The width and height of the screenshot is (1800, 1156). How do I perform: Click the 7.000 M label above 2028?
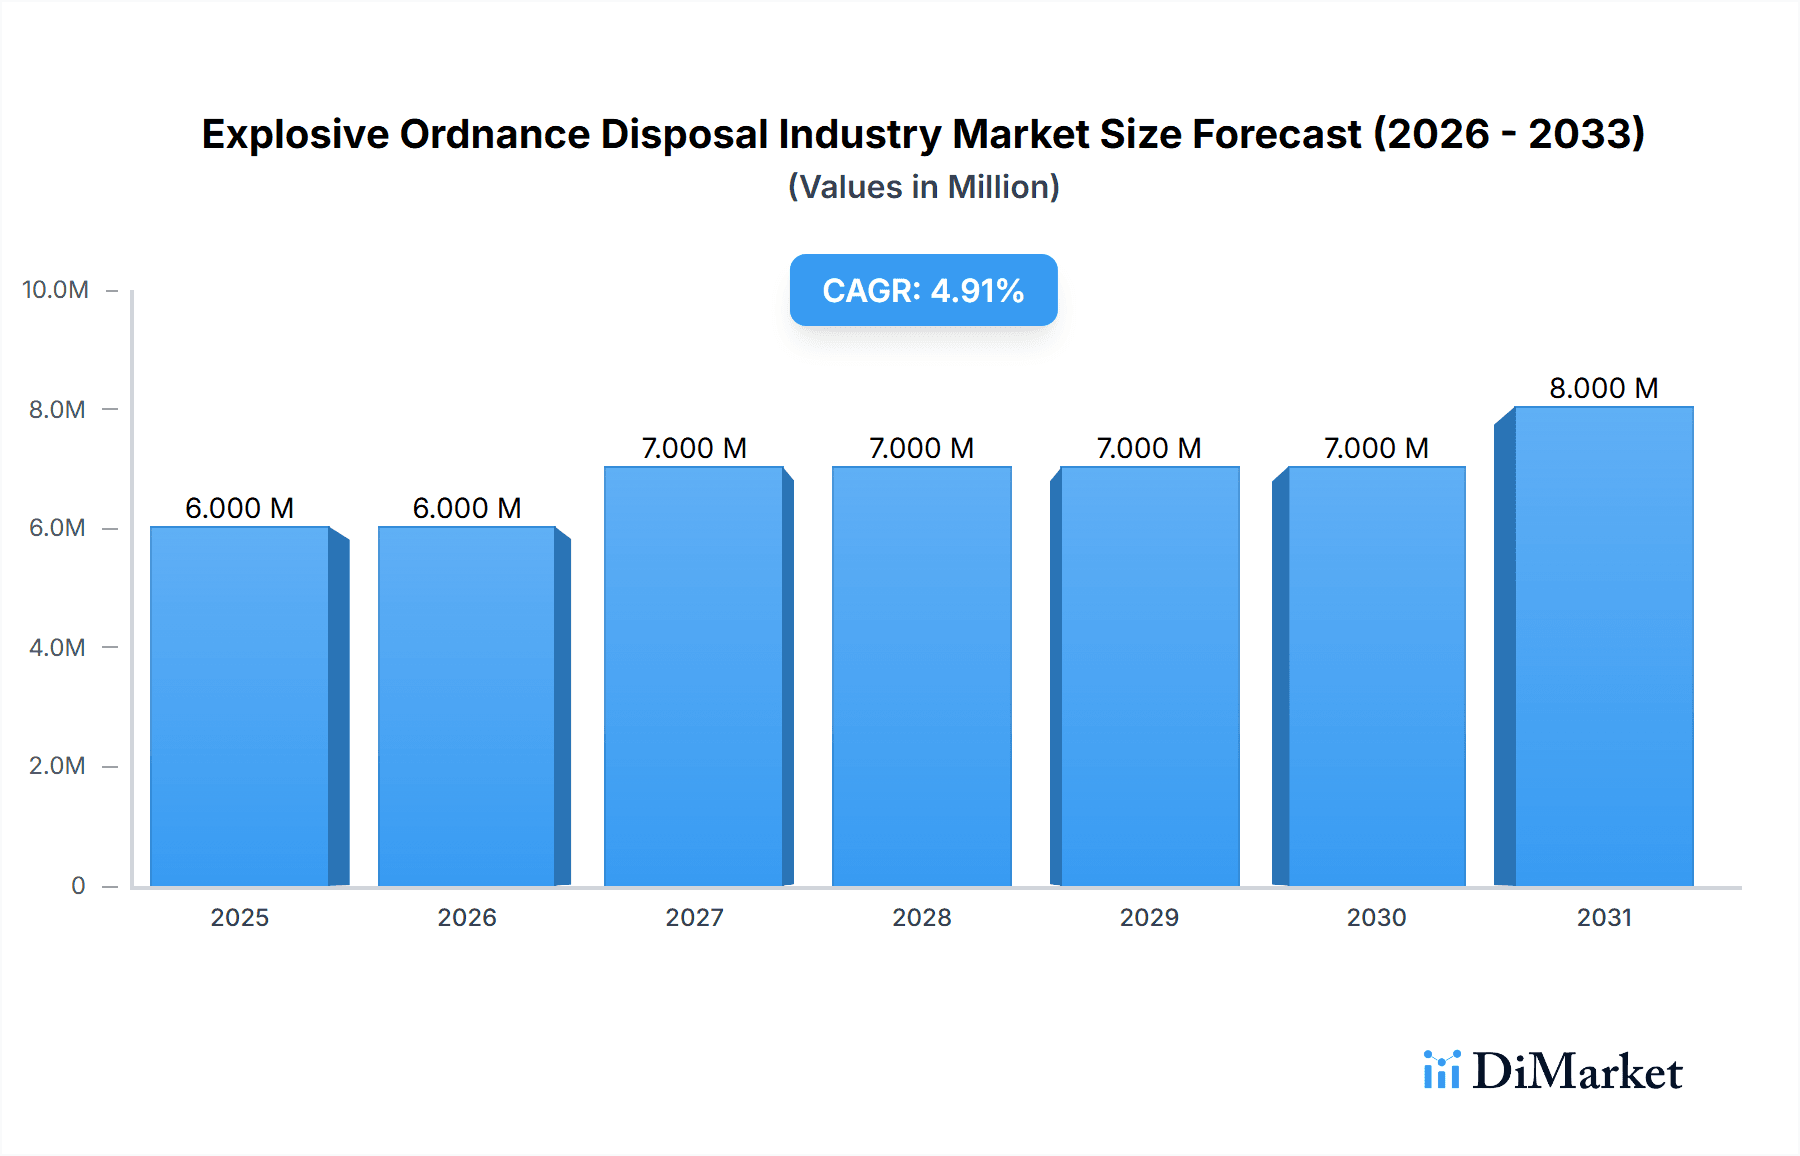coord(921,448)
